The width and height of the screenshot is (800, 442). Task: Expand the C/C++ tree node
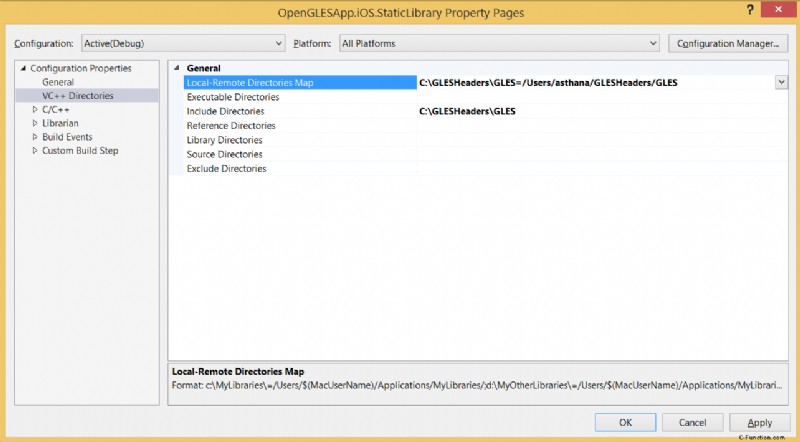coord(36,110)
